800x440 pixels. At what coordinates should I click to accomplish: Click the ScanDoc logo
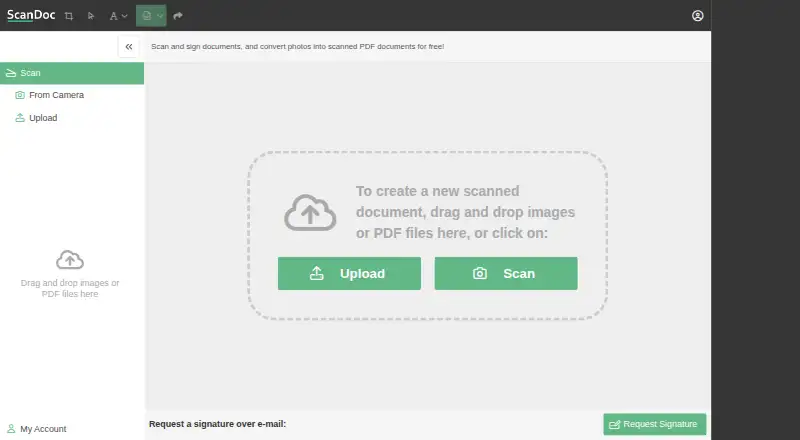(31, 15)
